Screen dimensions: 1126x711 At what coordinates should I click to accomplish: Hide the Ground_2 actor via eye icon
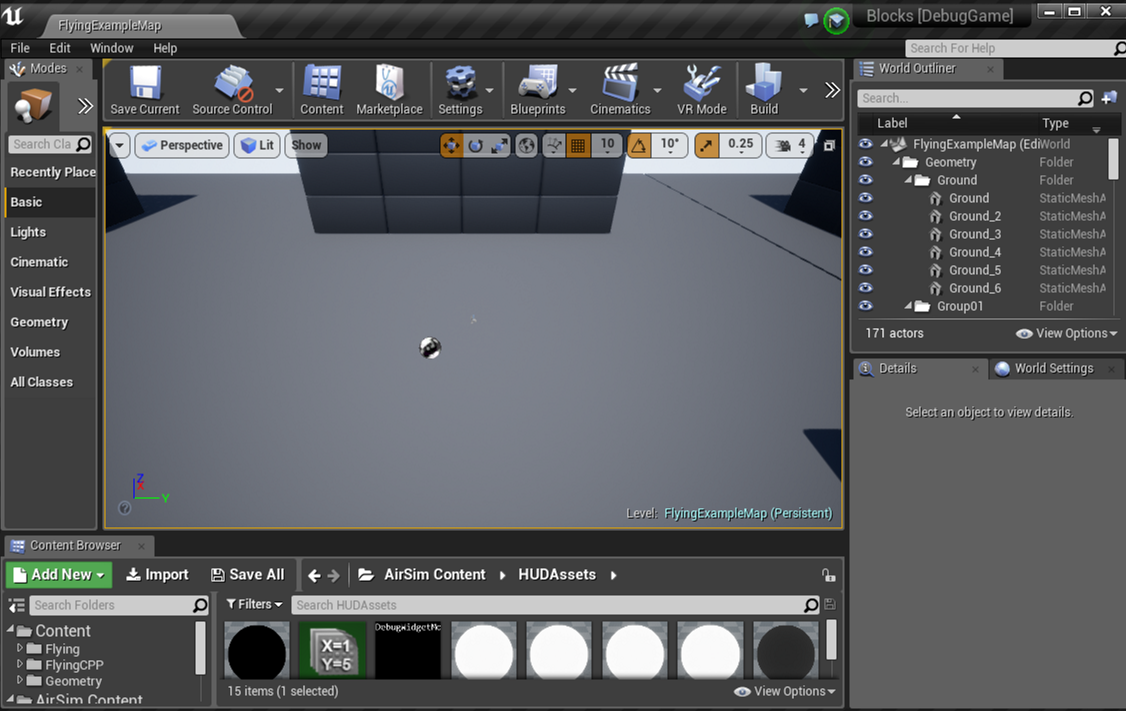(865, 216)
